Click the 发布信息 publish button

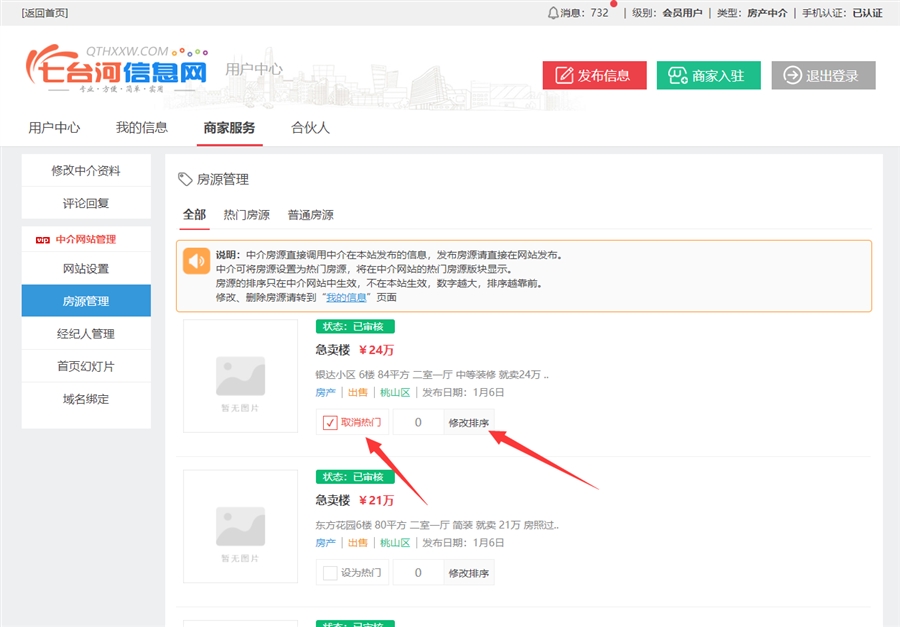coord(594,75)
